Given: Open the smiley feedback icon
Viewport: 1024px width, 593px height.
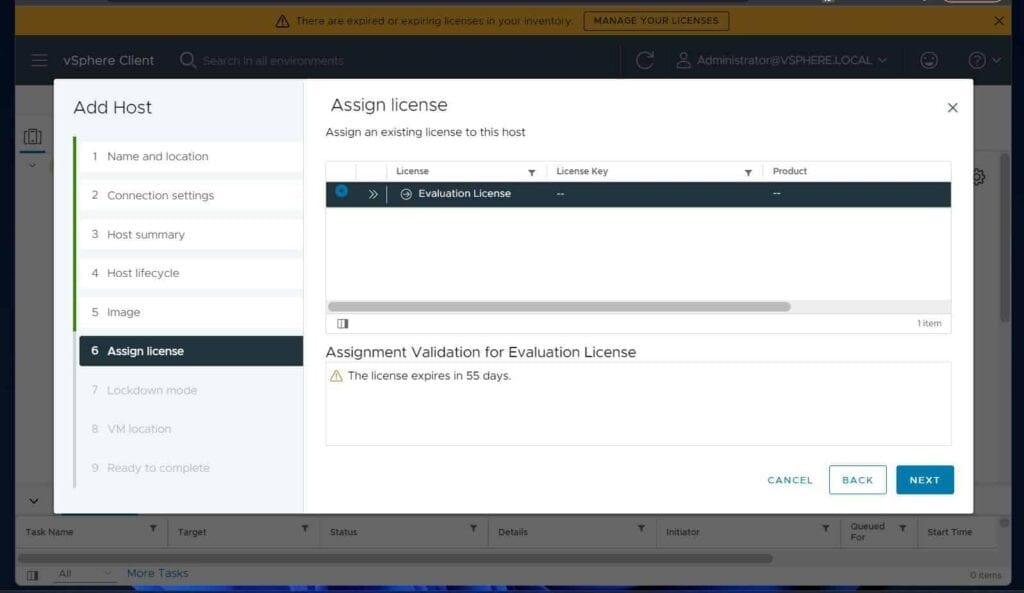Looking at the screenshot, I should point(929,60).
